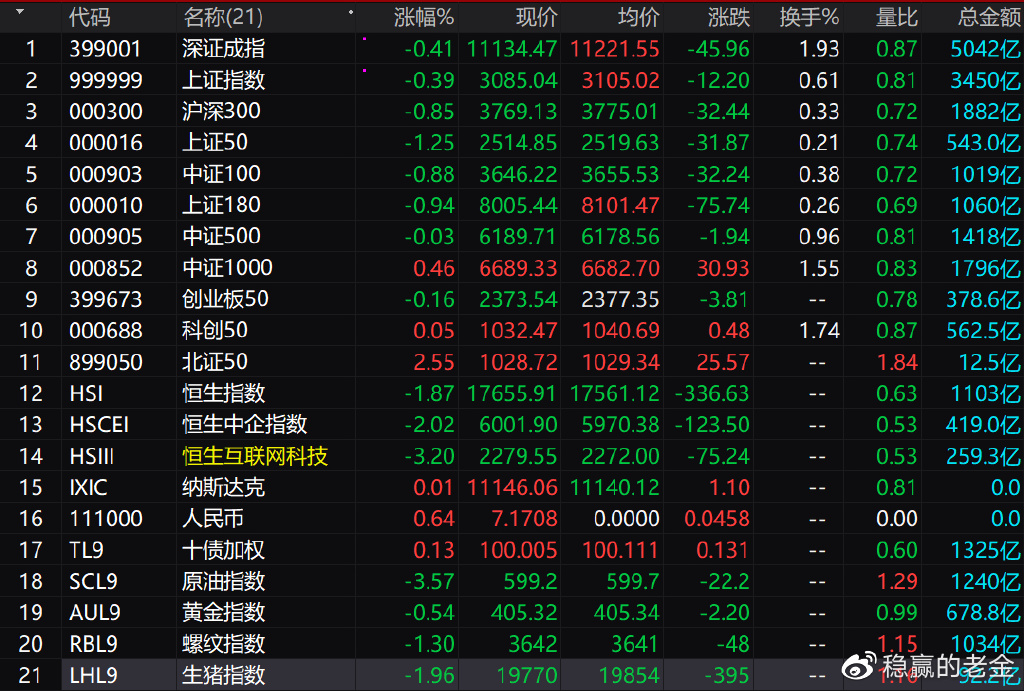Click the 代码 column header

[89, 17]
